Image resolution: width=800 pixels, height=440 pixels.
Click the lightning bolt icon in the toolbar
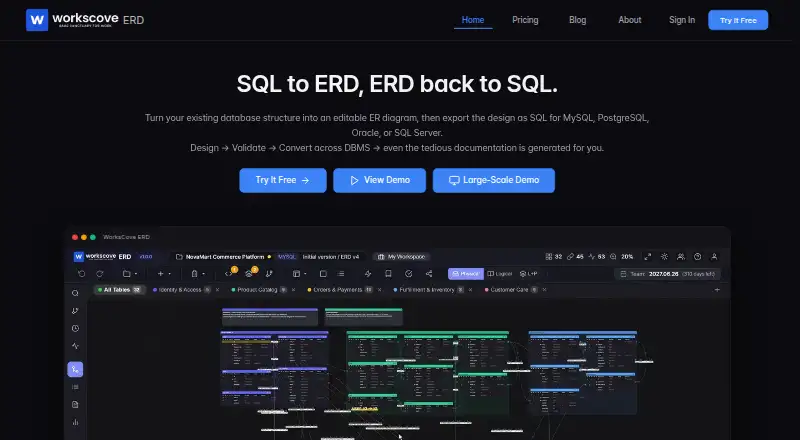368,274
